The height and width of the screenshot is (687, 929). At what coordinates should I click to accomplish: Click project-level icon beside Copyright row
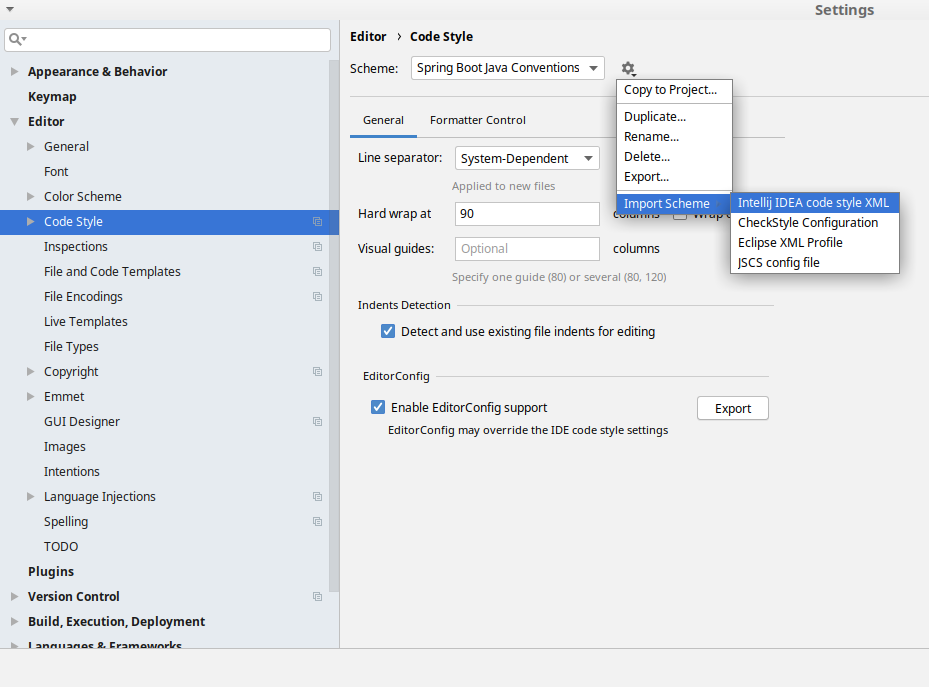(x=317, y=372)
